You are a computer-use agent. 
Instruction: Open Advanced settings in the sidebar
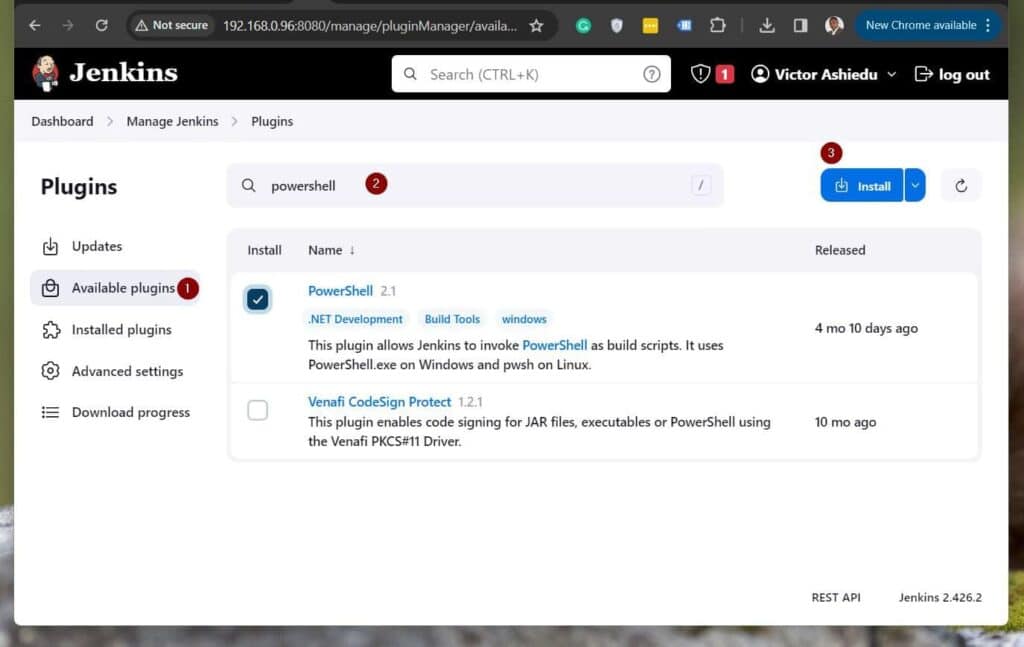[127, 371]
